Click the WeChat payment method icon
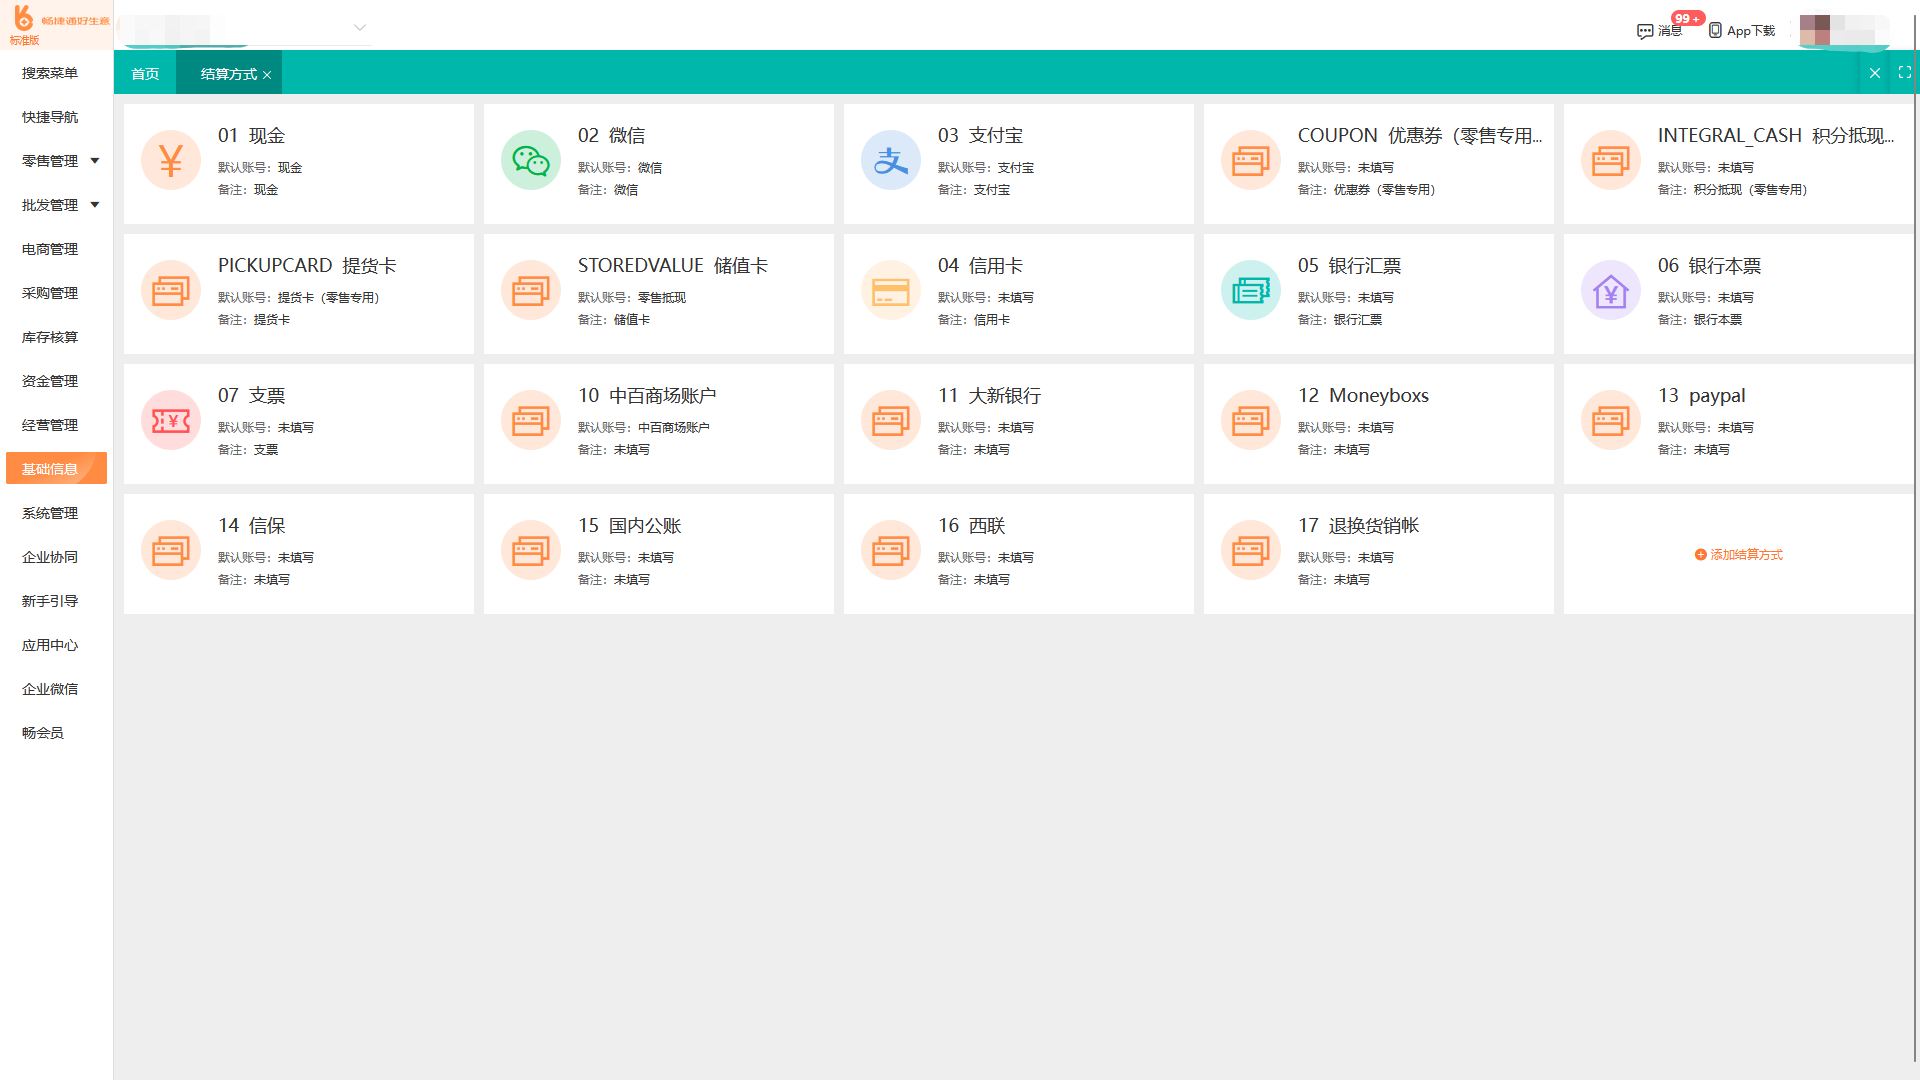 [529, 157]
